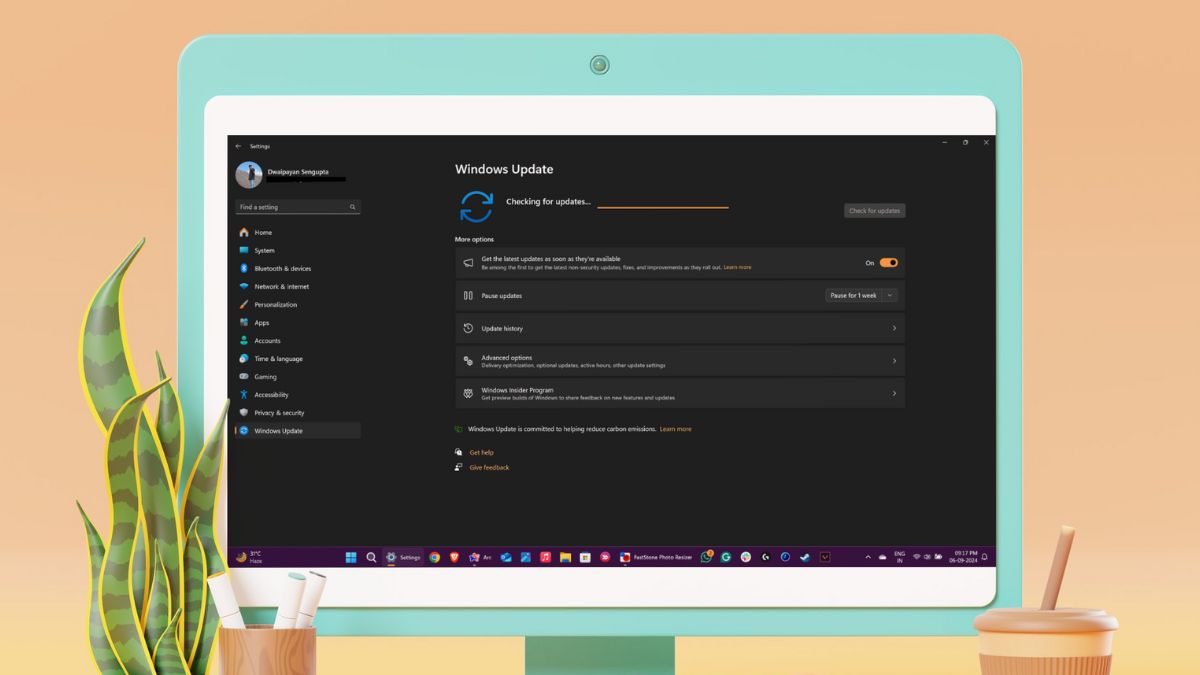1200x675 pixels.
Task: Open taskbar Search magnifier
Action: [x=371, y=557]
